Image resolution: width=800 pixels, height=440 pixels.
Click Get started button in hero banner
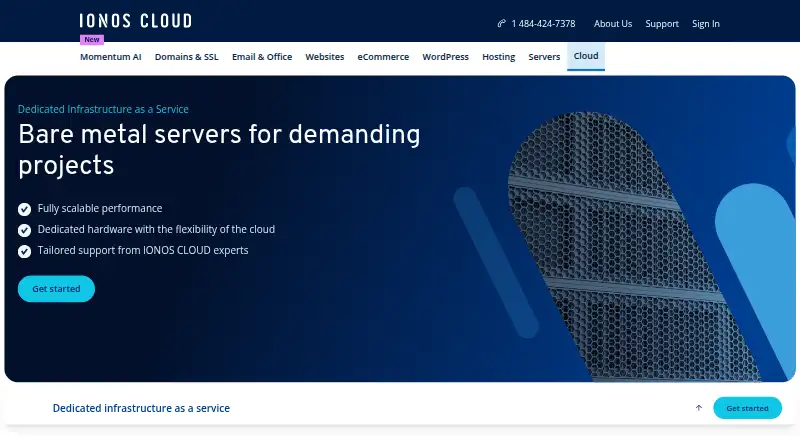pyautogui.click(x=56, y=289)
